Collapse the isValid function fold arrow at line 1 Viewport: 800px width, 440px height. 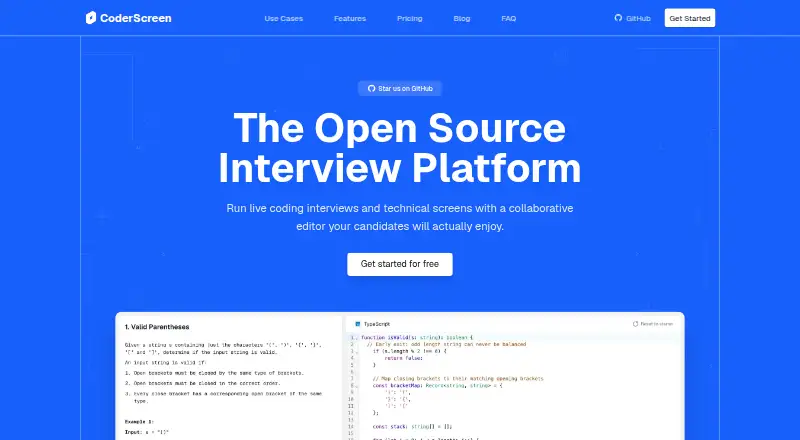point(357,338)
